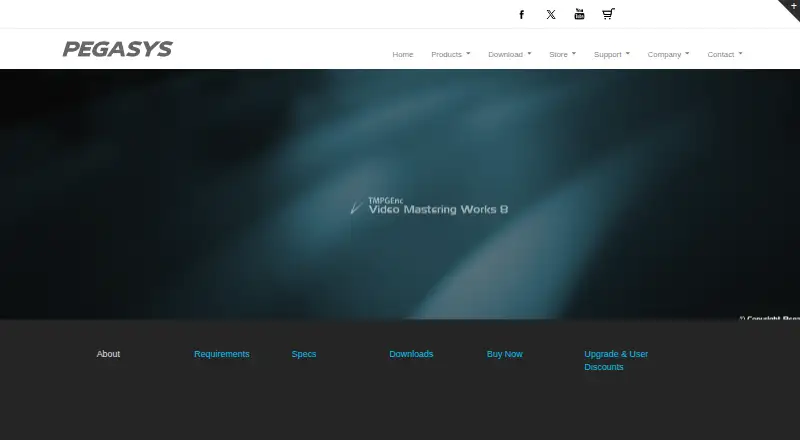Open the Company dropdown menu
800x440 pixels.
(668, 54)
